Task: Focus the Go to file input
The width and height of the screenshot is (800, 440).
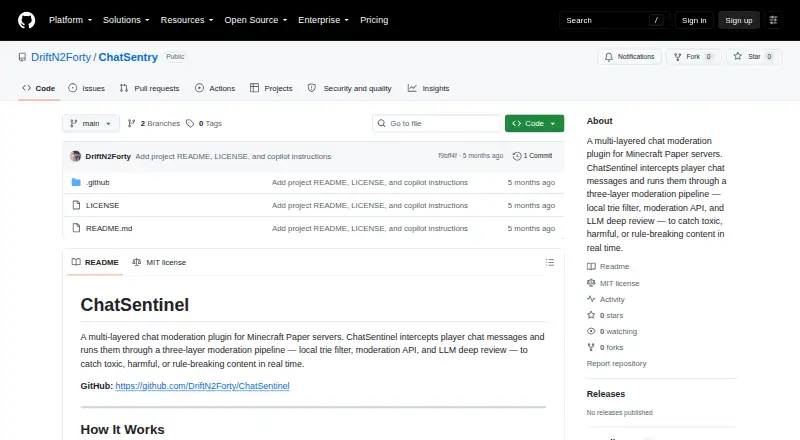Action: [437, 124]
